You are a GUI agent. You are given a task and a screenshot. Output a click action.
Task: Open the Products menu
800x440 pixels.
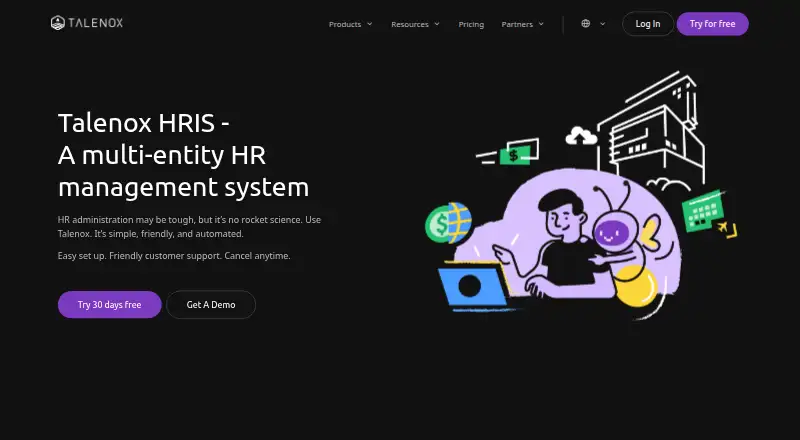[x=345, y=25]
